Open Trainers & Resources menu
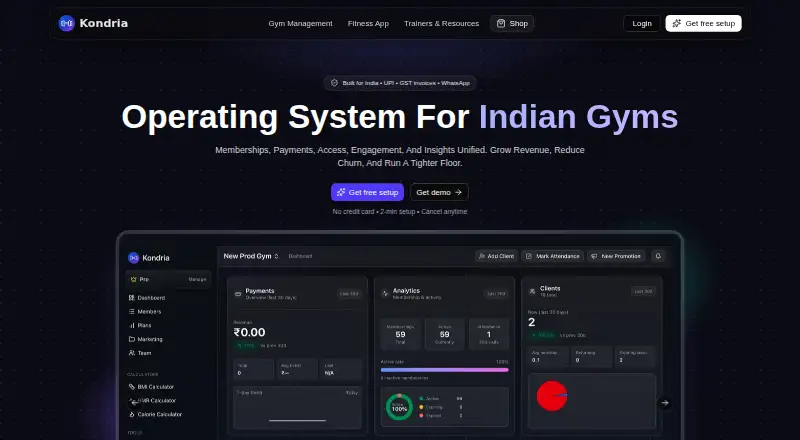800x440 pixels. 441,23
